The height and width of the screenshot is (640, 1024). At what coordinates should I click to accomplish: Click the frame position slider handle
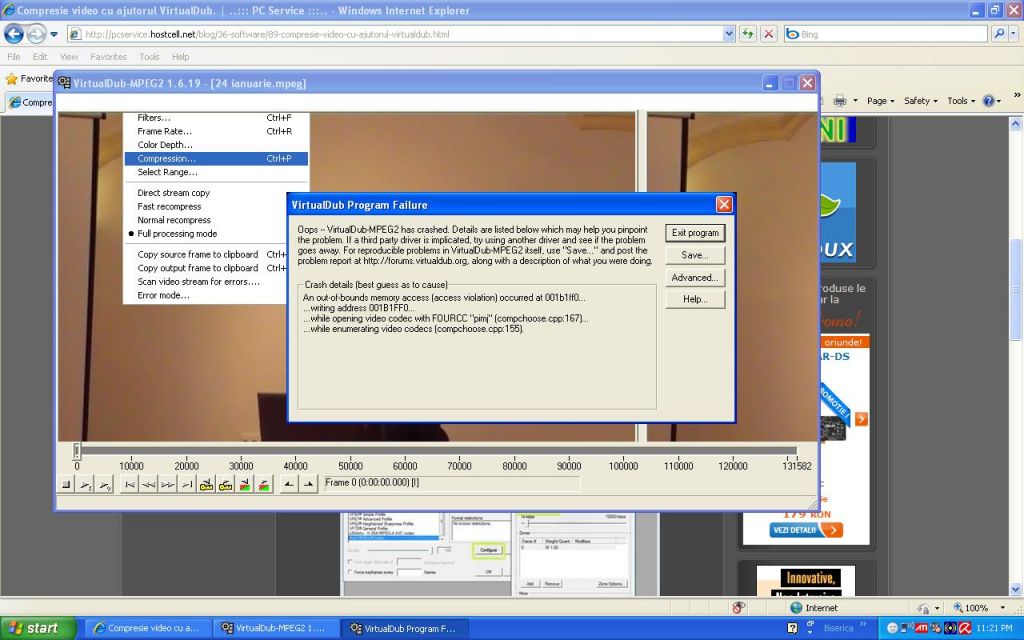pyautogui.click(x=77, y=452)
